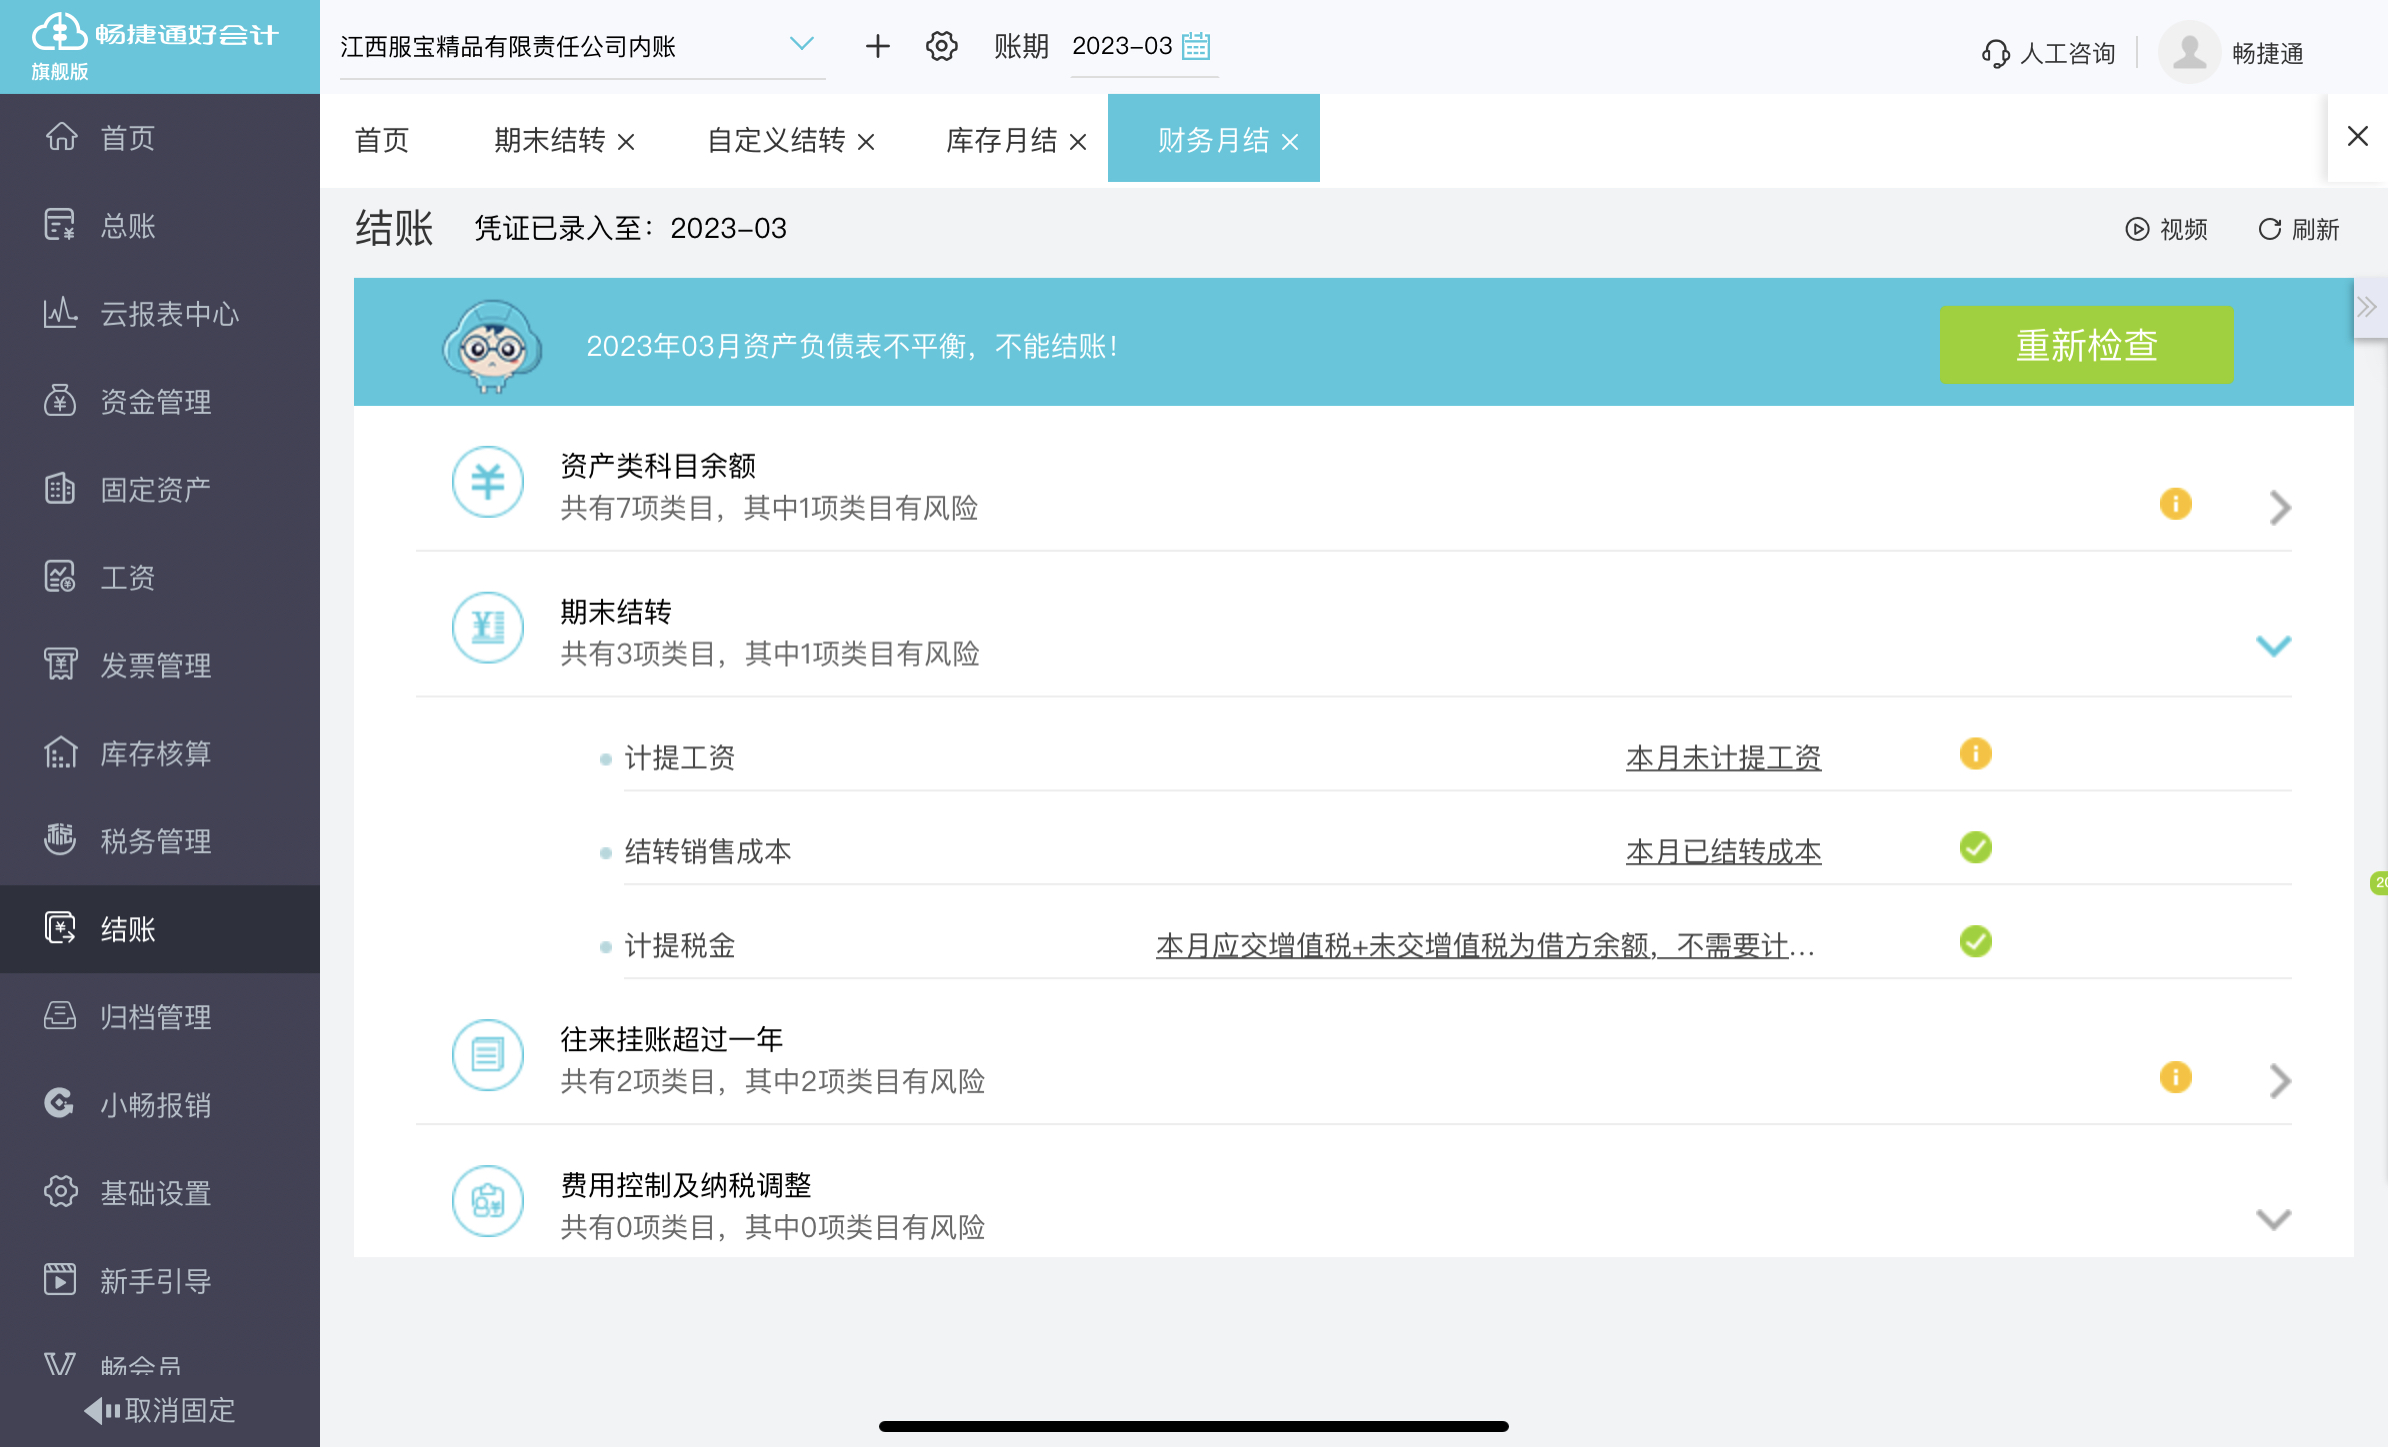Collapse the 费用控制及纳税调整 section
Screen dimensions: 2388x1447
[x=2274, y=1218]
